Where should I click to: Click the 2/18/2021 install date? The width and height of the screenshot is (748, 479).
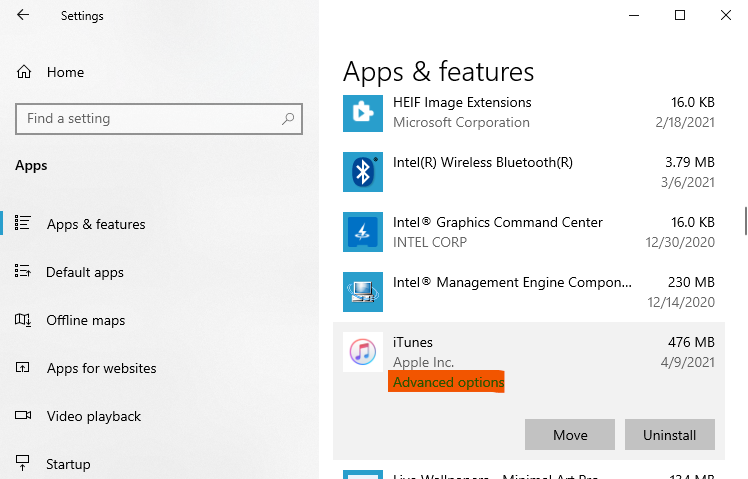click(685, 122)
